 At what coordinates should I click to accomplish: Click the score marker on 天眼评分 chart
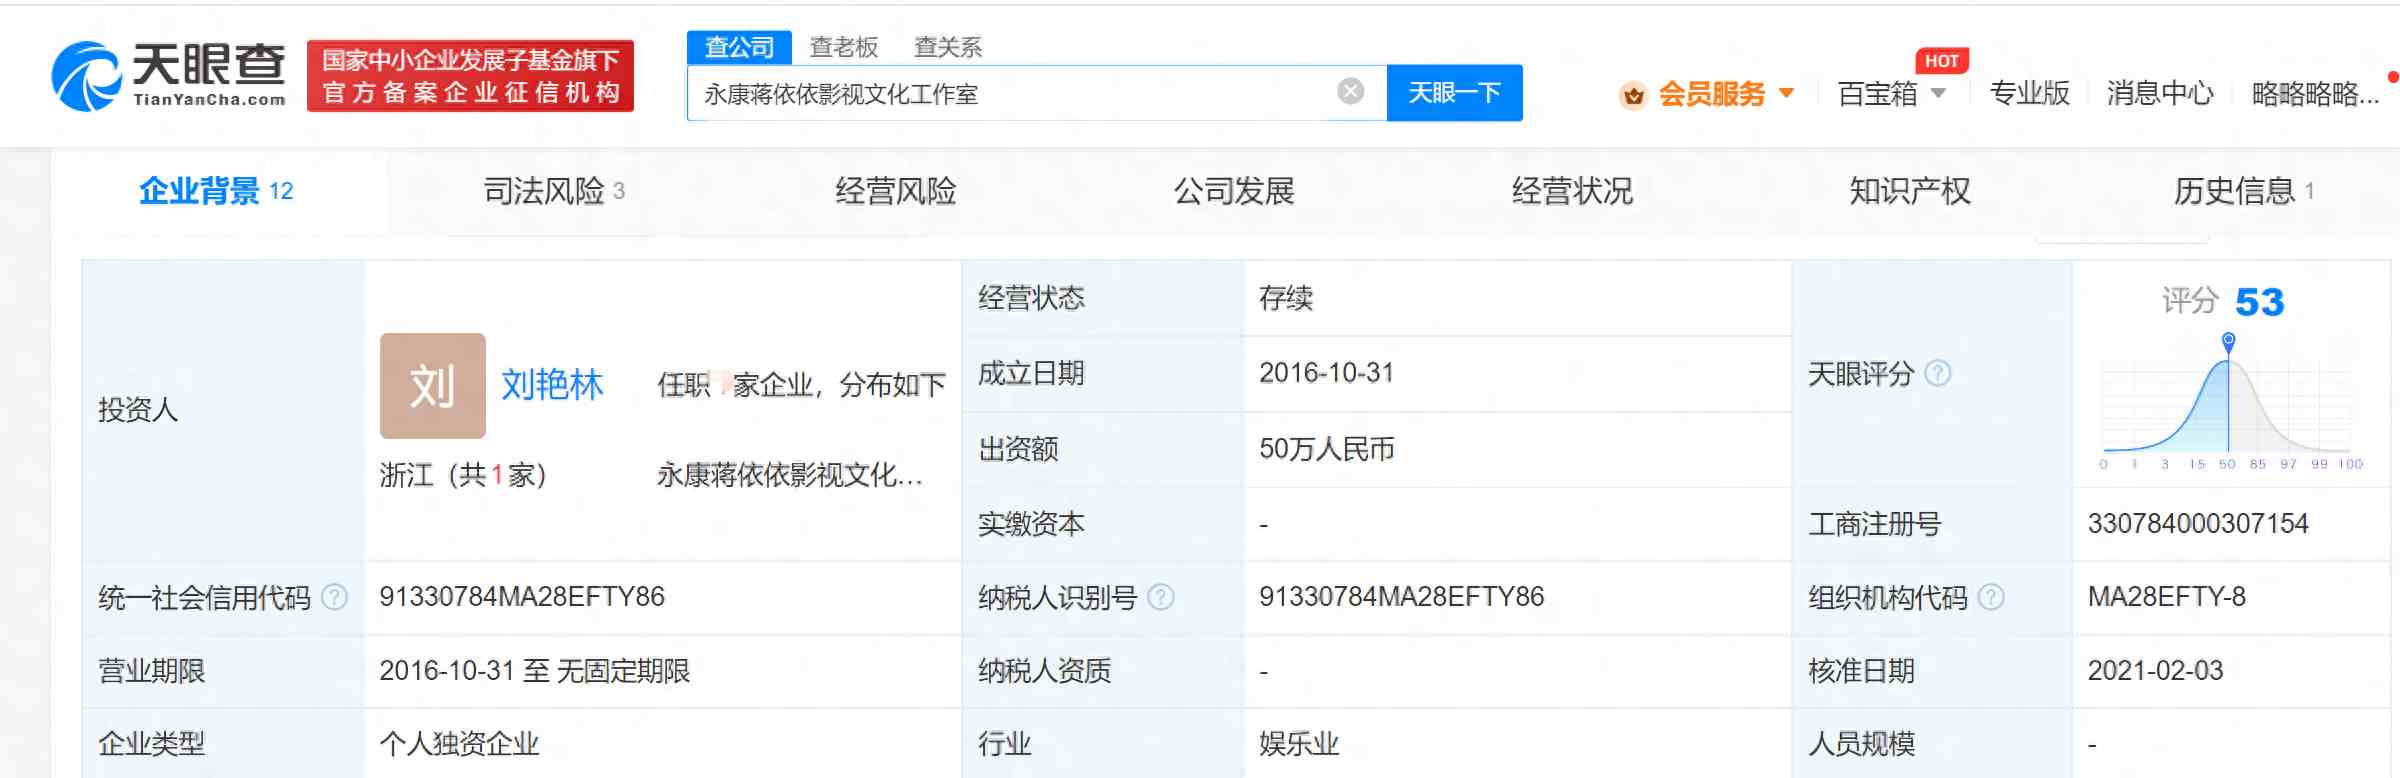pyautogui.click(x=2228, y=341)
